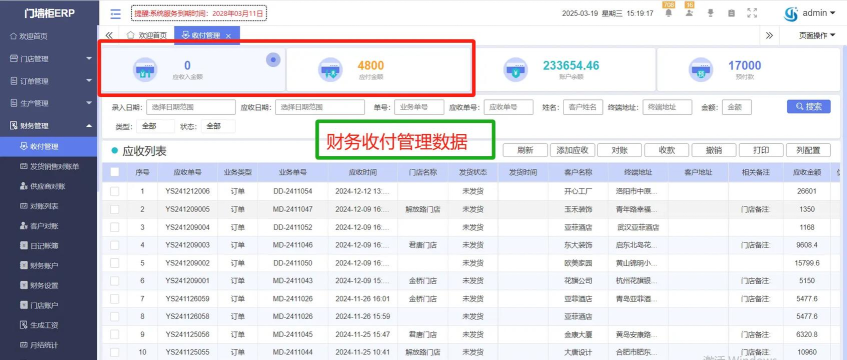Toggle the sidebar with the hamburger icon
The image size is (847, 360).
click(x=116, y=14)
